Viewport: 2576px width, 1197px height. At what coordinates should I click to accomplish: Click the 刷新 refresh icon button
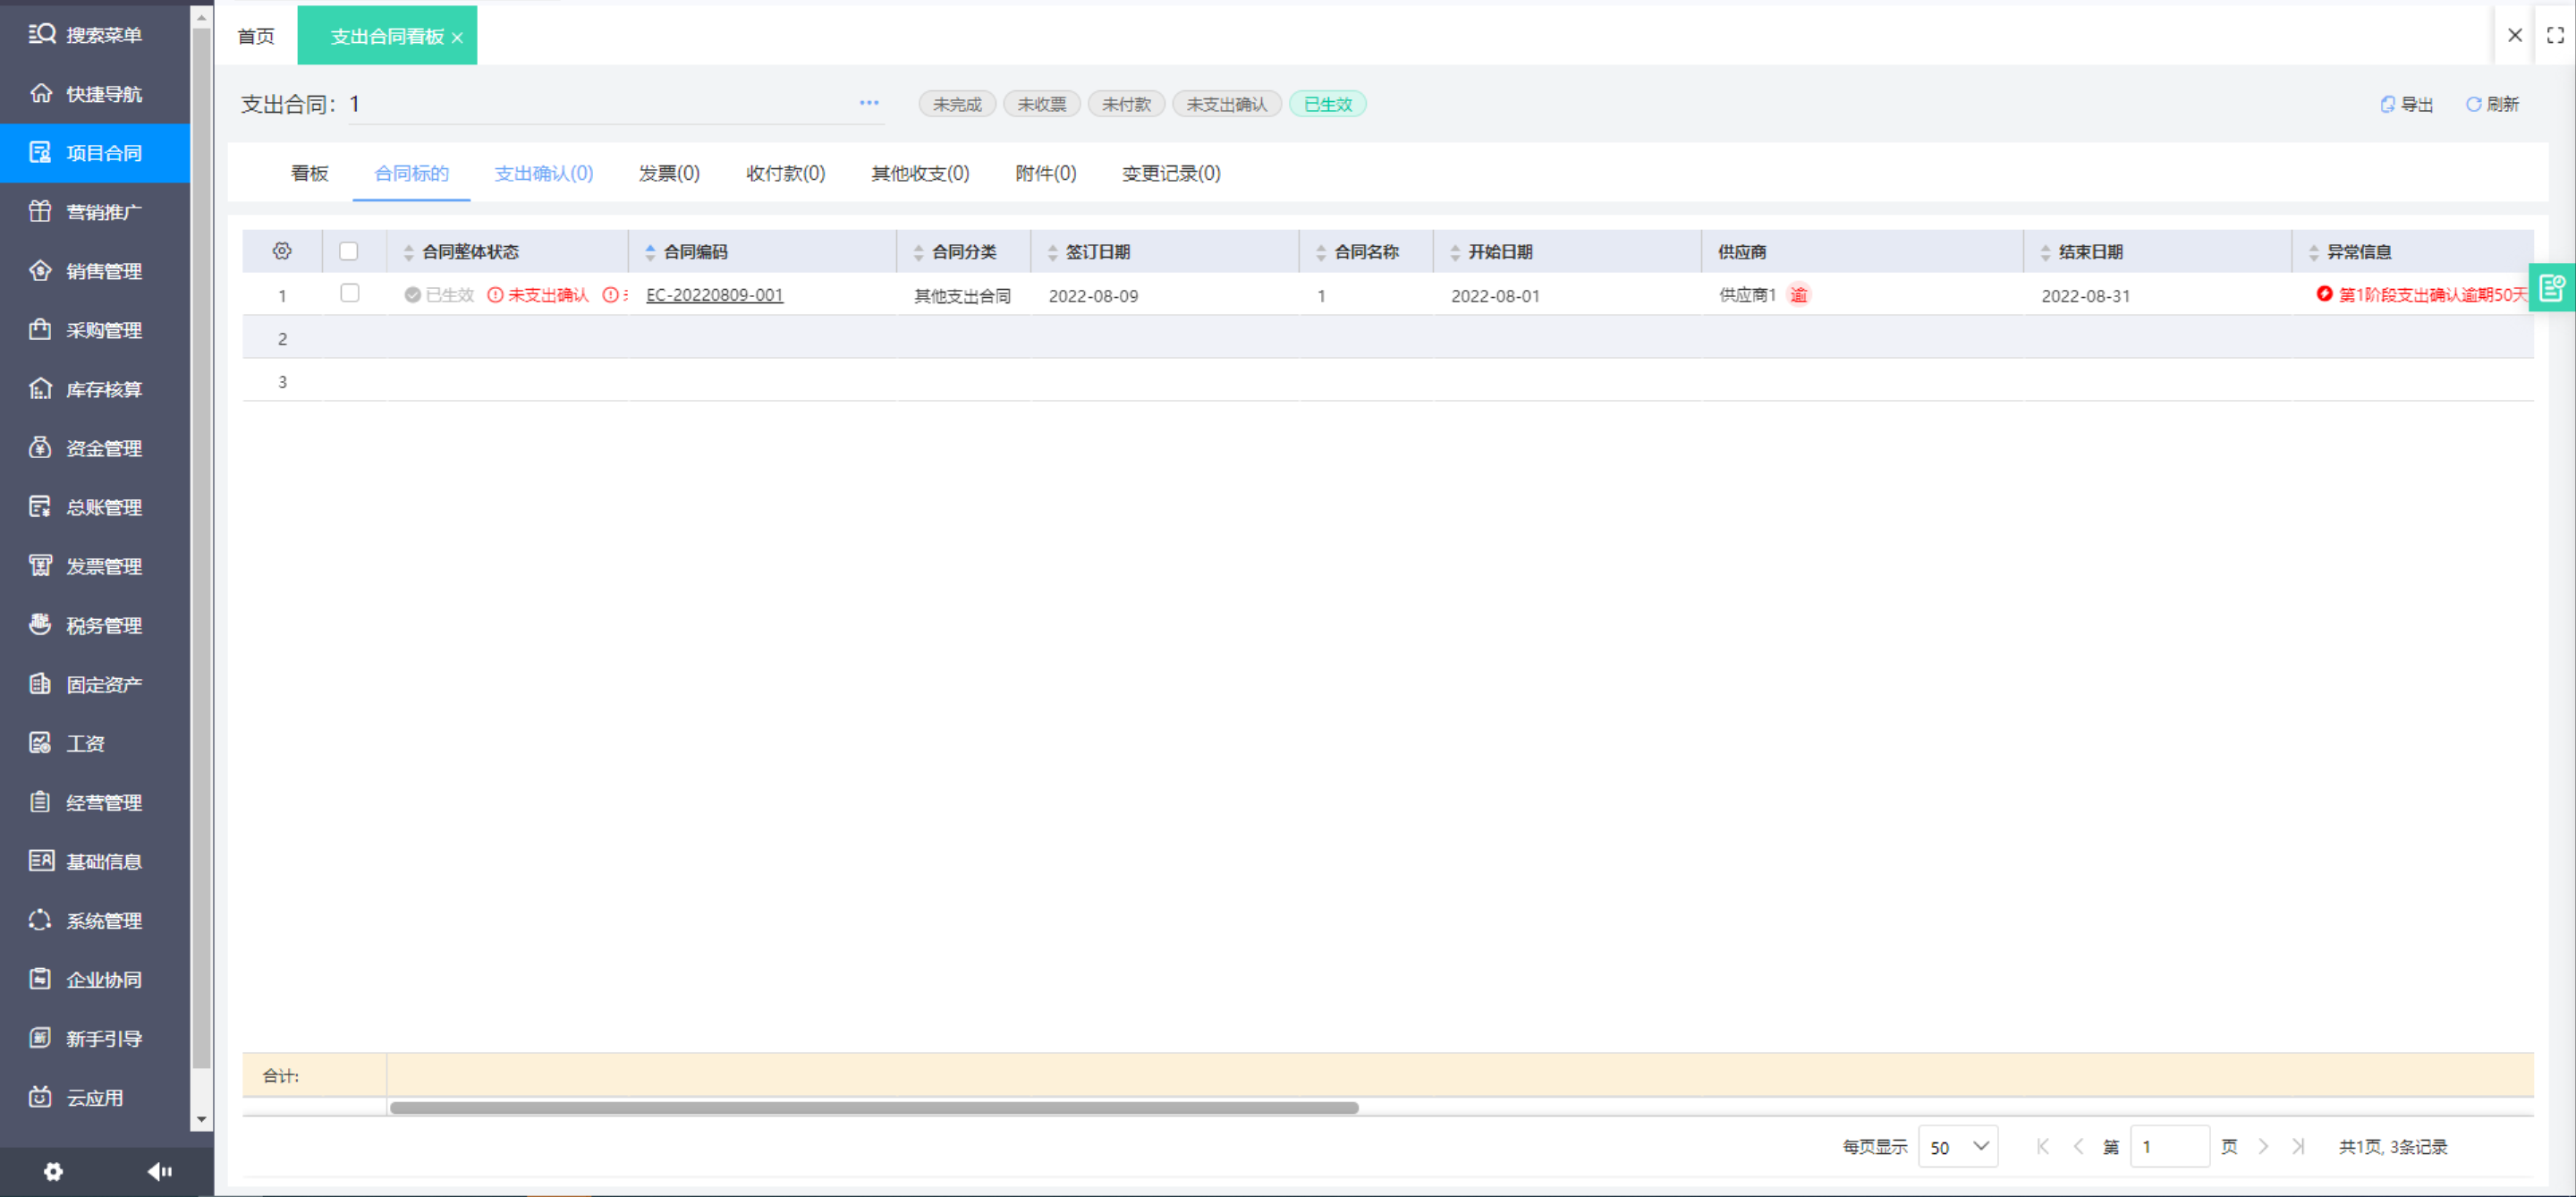click(x=2479, y=104)
